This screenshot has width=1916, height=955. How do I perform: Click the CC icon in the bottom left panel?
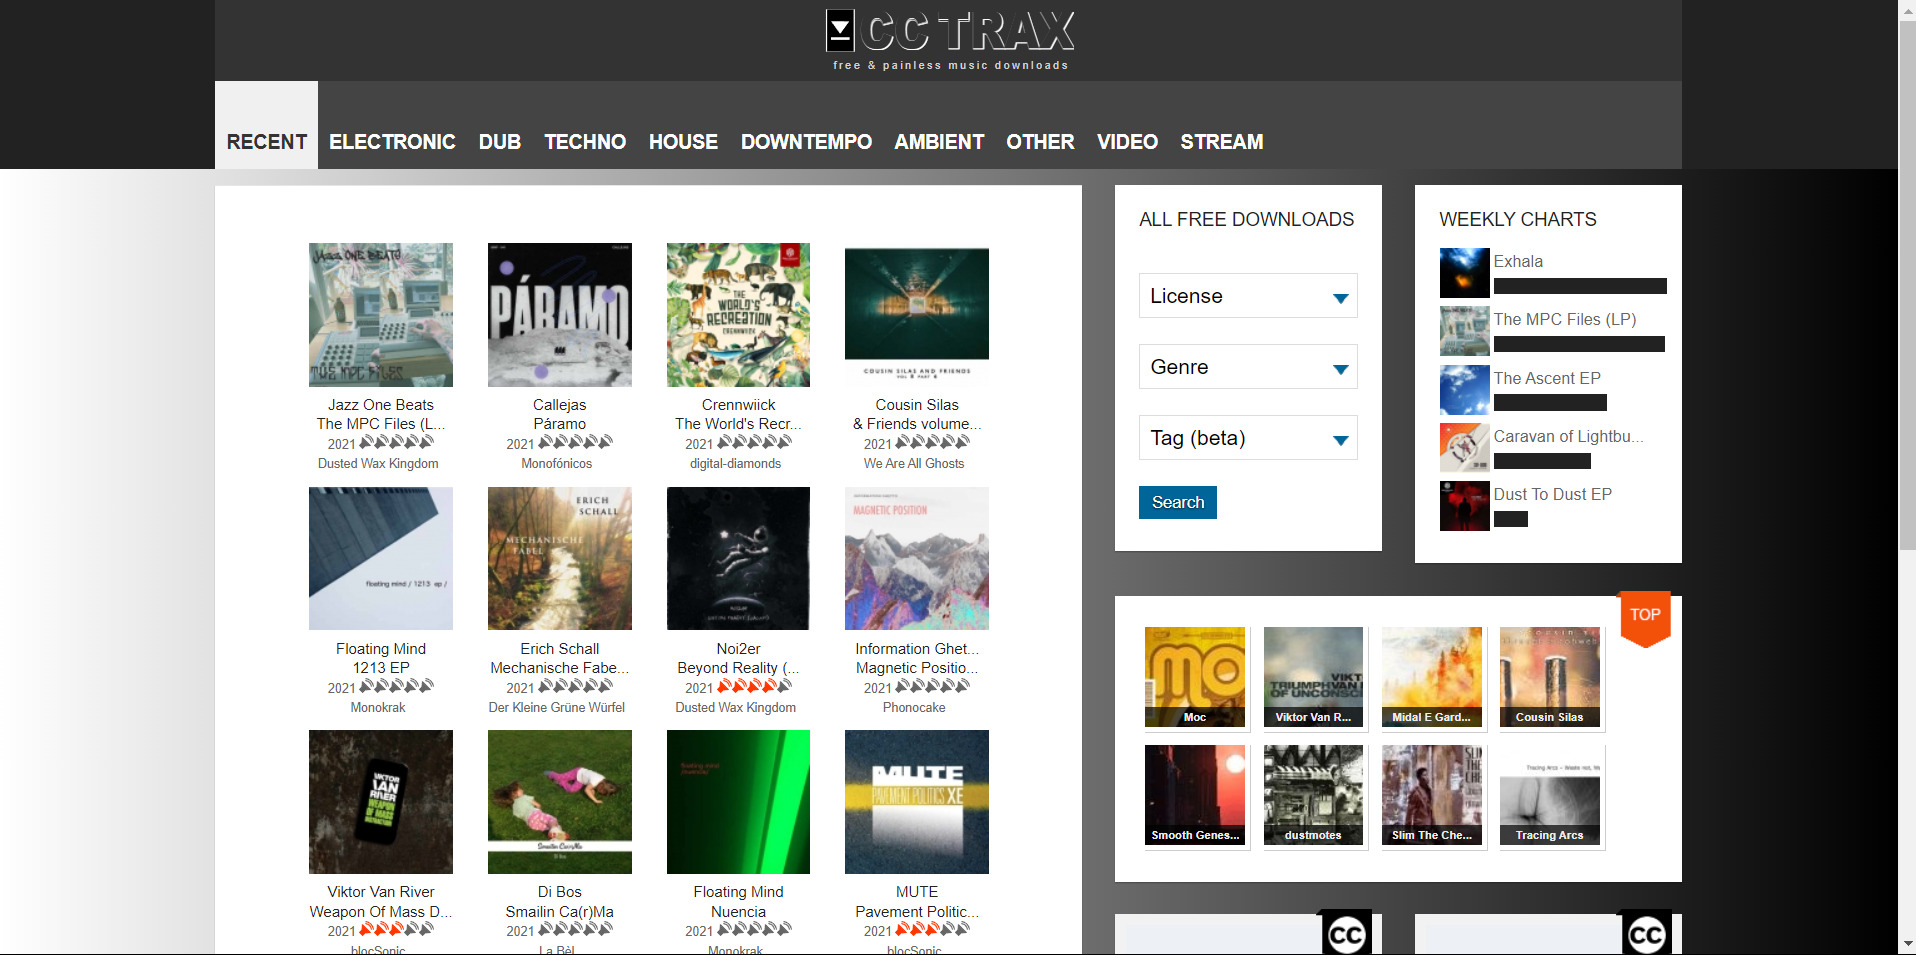[x=1346, y=934]
